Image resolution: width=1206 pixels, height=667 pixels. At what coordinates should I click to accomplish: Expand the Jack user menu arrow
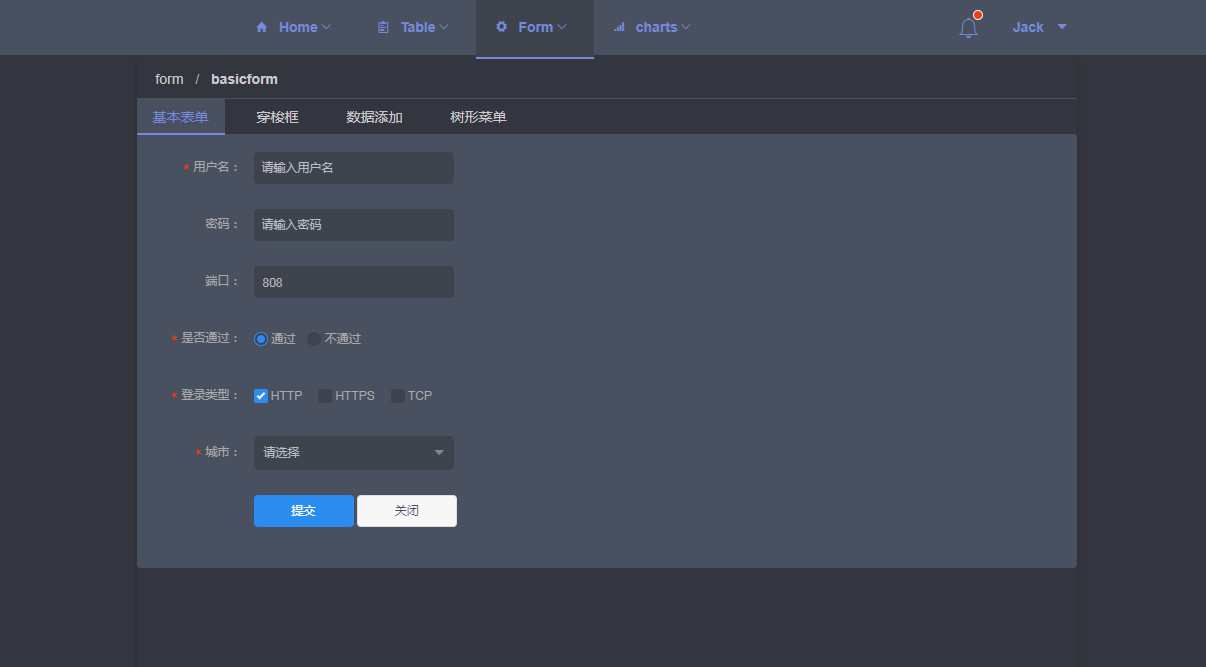[1062, 27]
